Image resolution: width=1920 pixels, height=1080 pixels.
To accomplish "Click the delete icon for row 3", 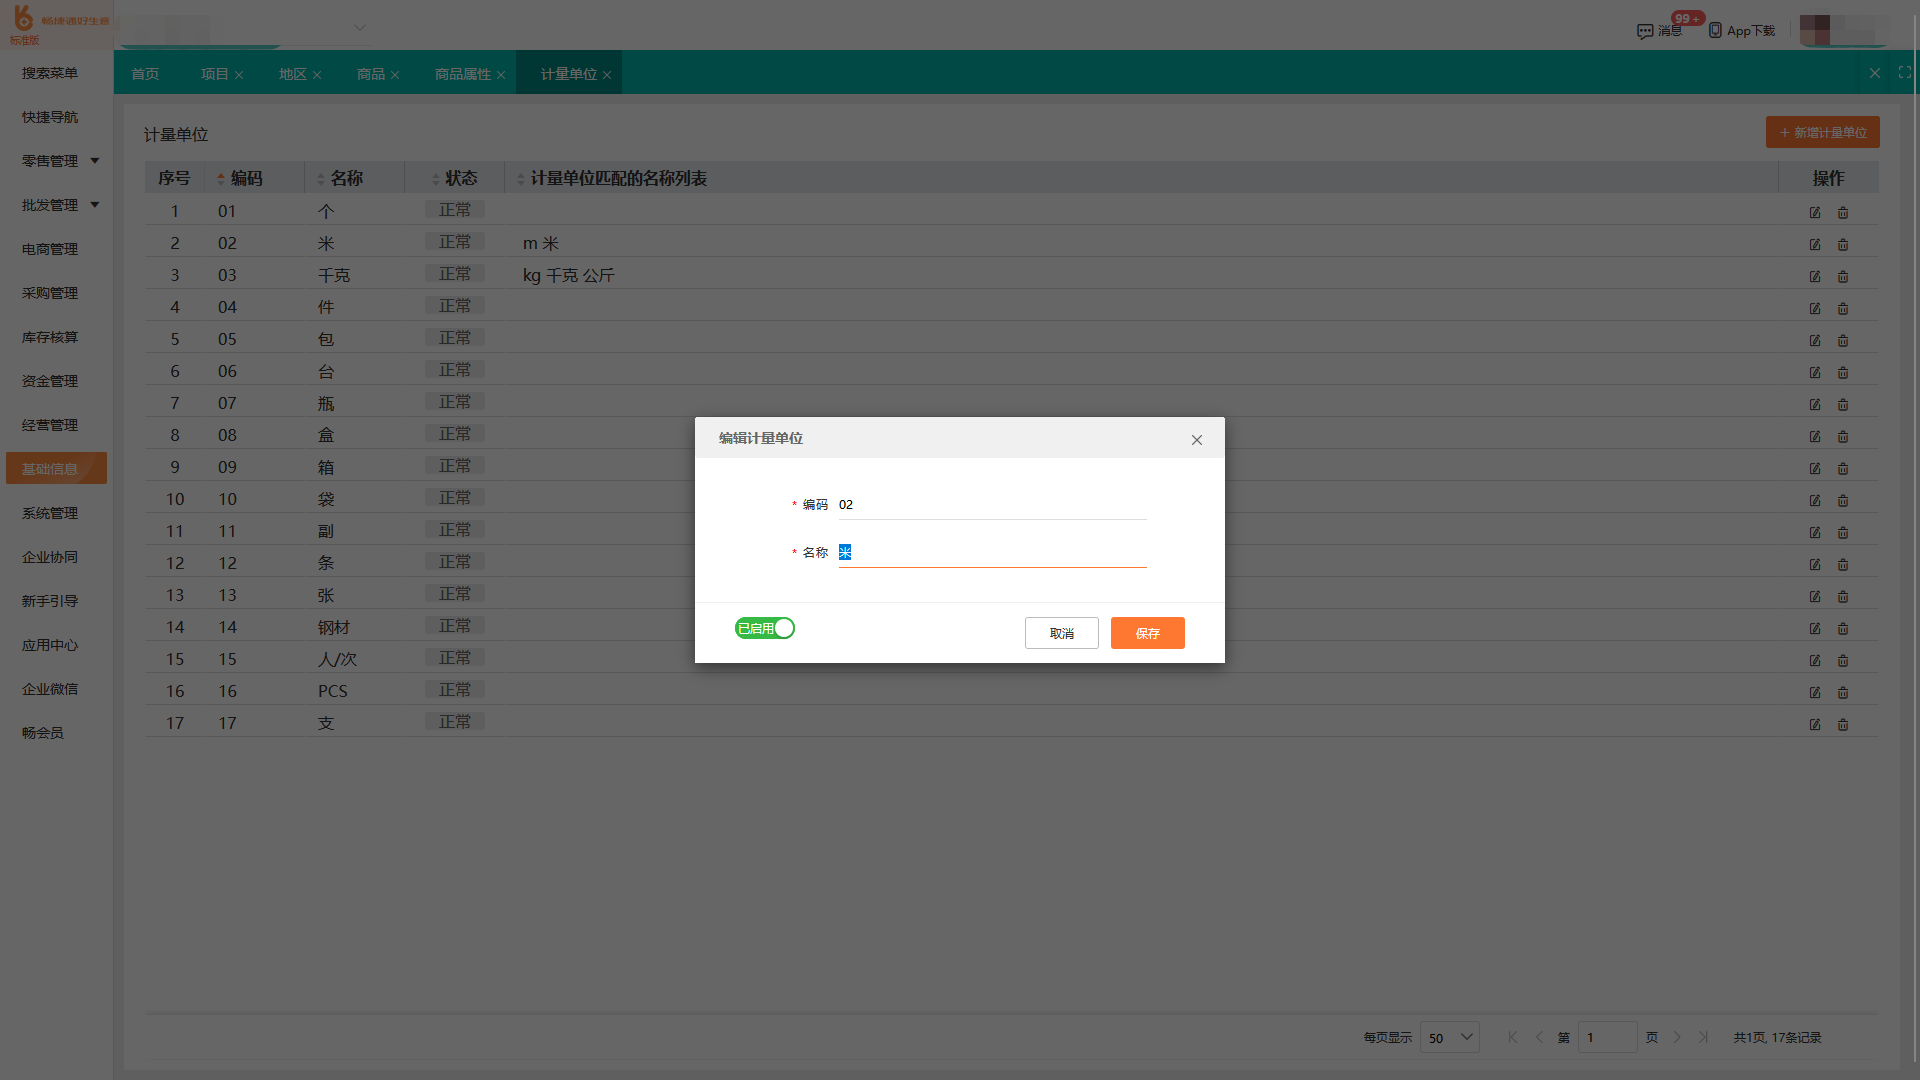I will click(x=1844, y=276).
